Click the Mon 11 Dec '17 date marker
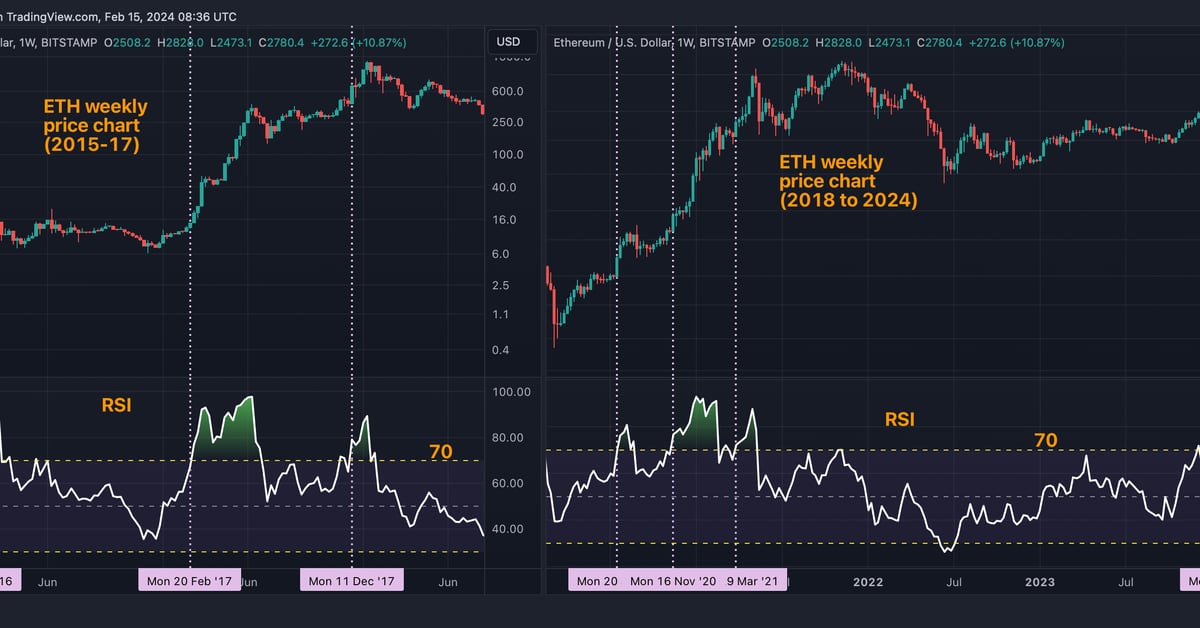The height and width of the screenshot is (628, 1200). pos(352,581)
